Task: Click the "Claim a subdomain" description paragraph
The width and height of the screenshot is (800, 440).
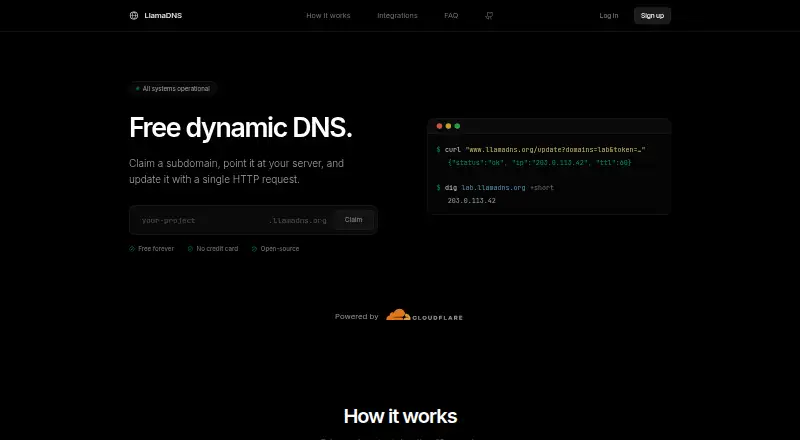Action: tap(236, 172)
